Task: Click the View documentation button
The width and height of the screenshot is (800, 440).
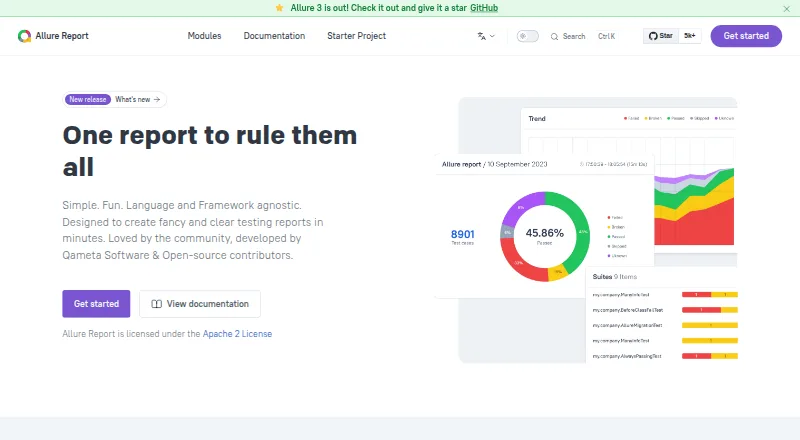Action: point(199,304)
